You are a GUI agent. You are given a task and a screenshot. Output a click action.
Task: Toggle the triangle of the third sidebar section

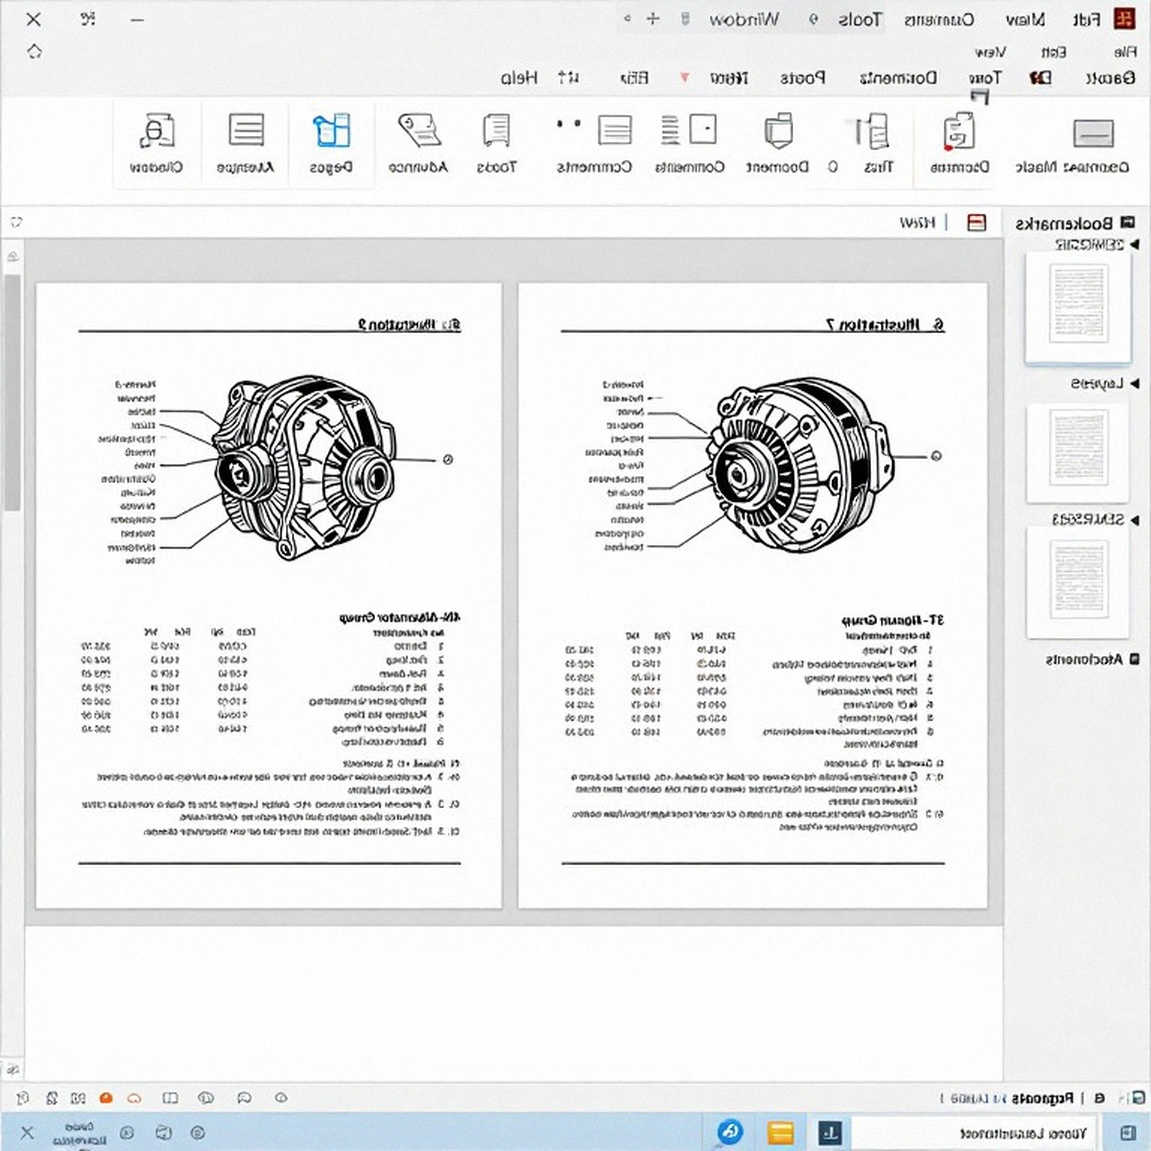[x=1135, y=520]
